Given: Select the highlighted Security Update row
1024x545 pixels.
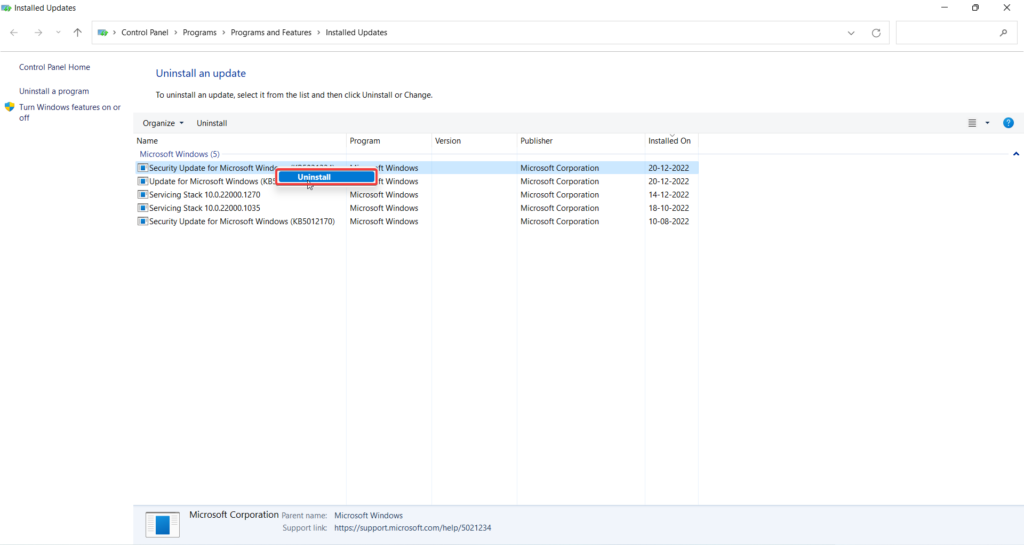Looking at the screenshot, I should (x=417, y=168).
